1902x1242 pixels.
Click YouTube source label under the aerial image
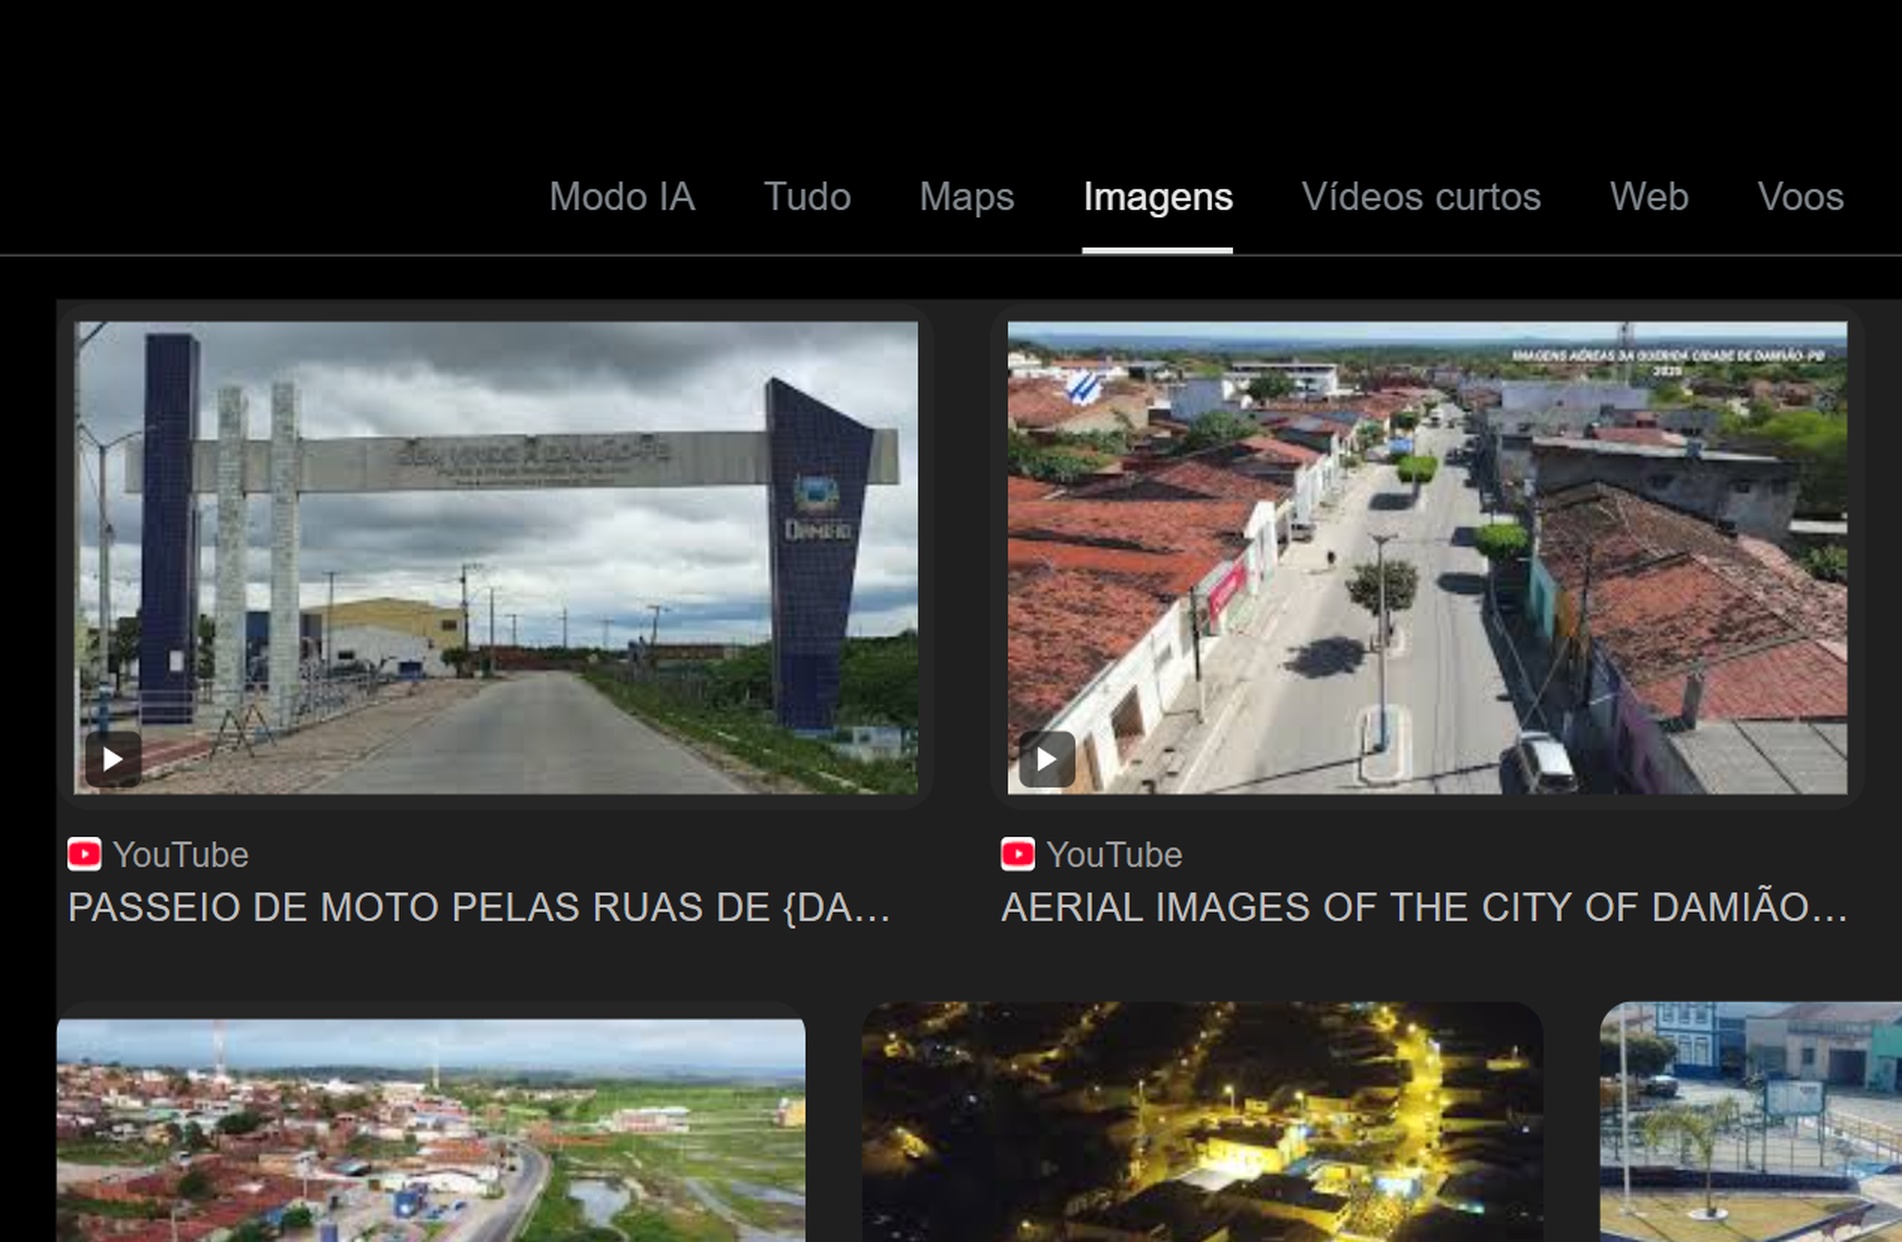pyautogui.click(x=1114, y=855)
